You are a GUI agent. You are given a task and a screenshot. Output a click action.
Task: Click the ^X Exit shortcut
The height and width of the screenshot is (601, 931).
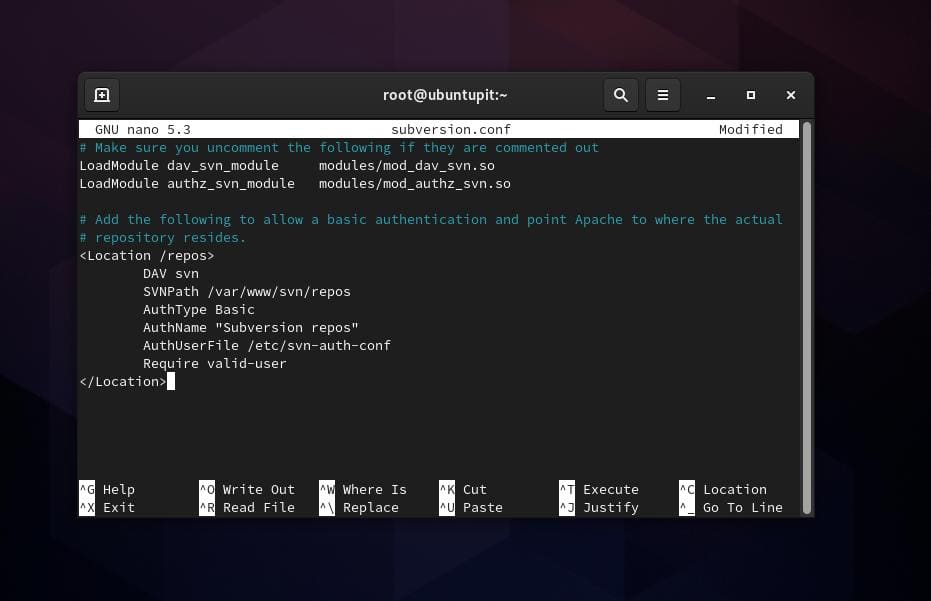tap(107, 508)
